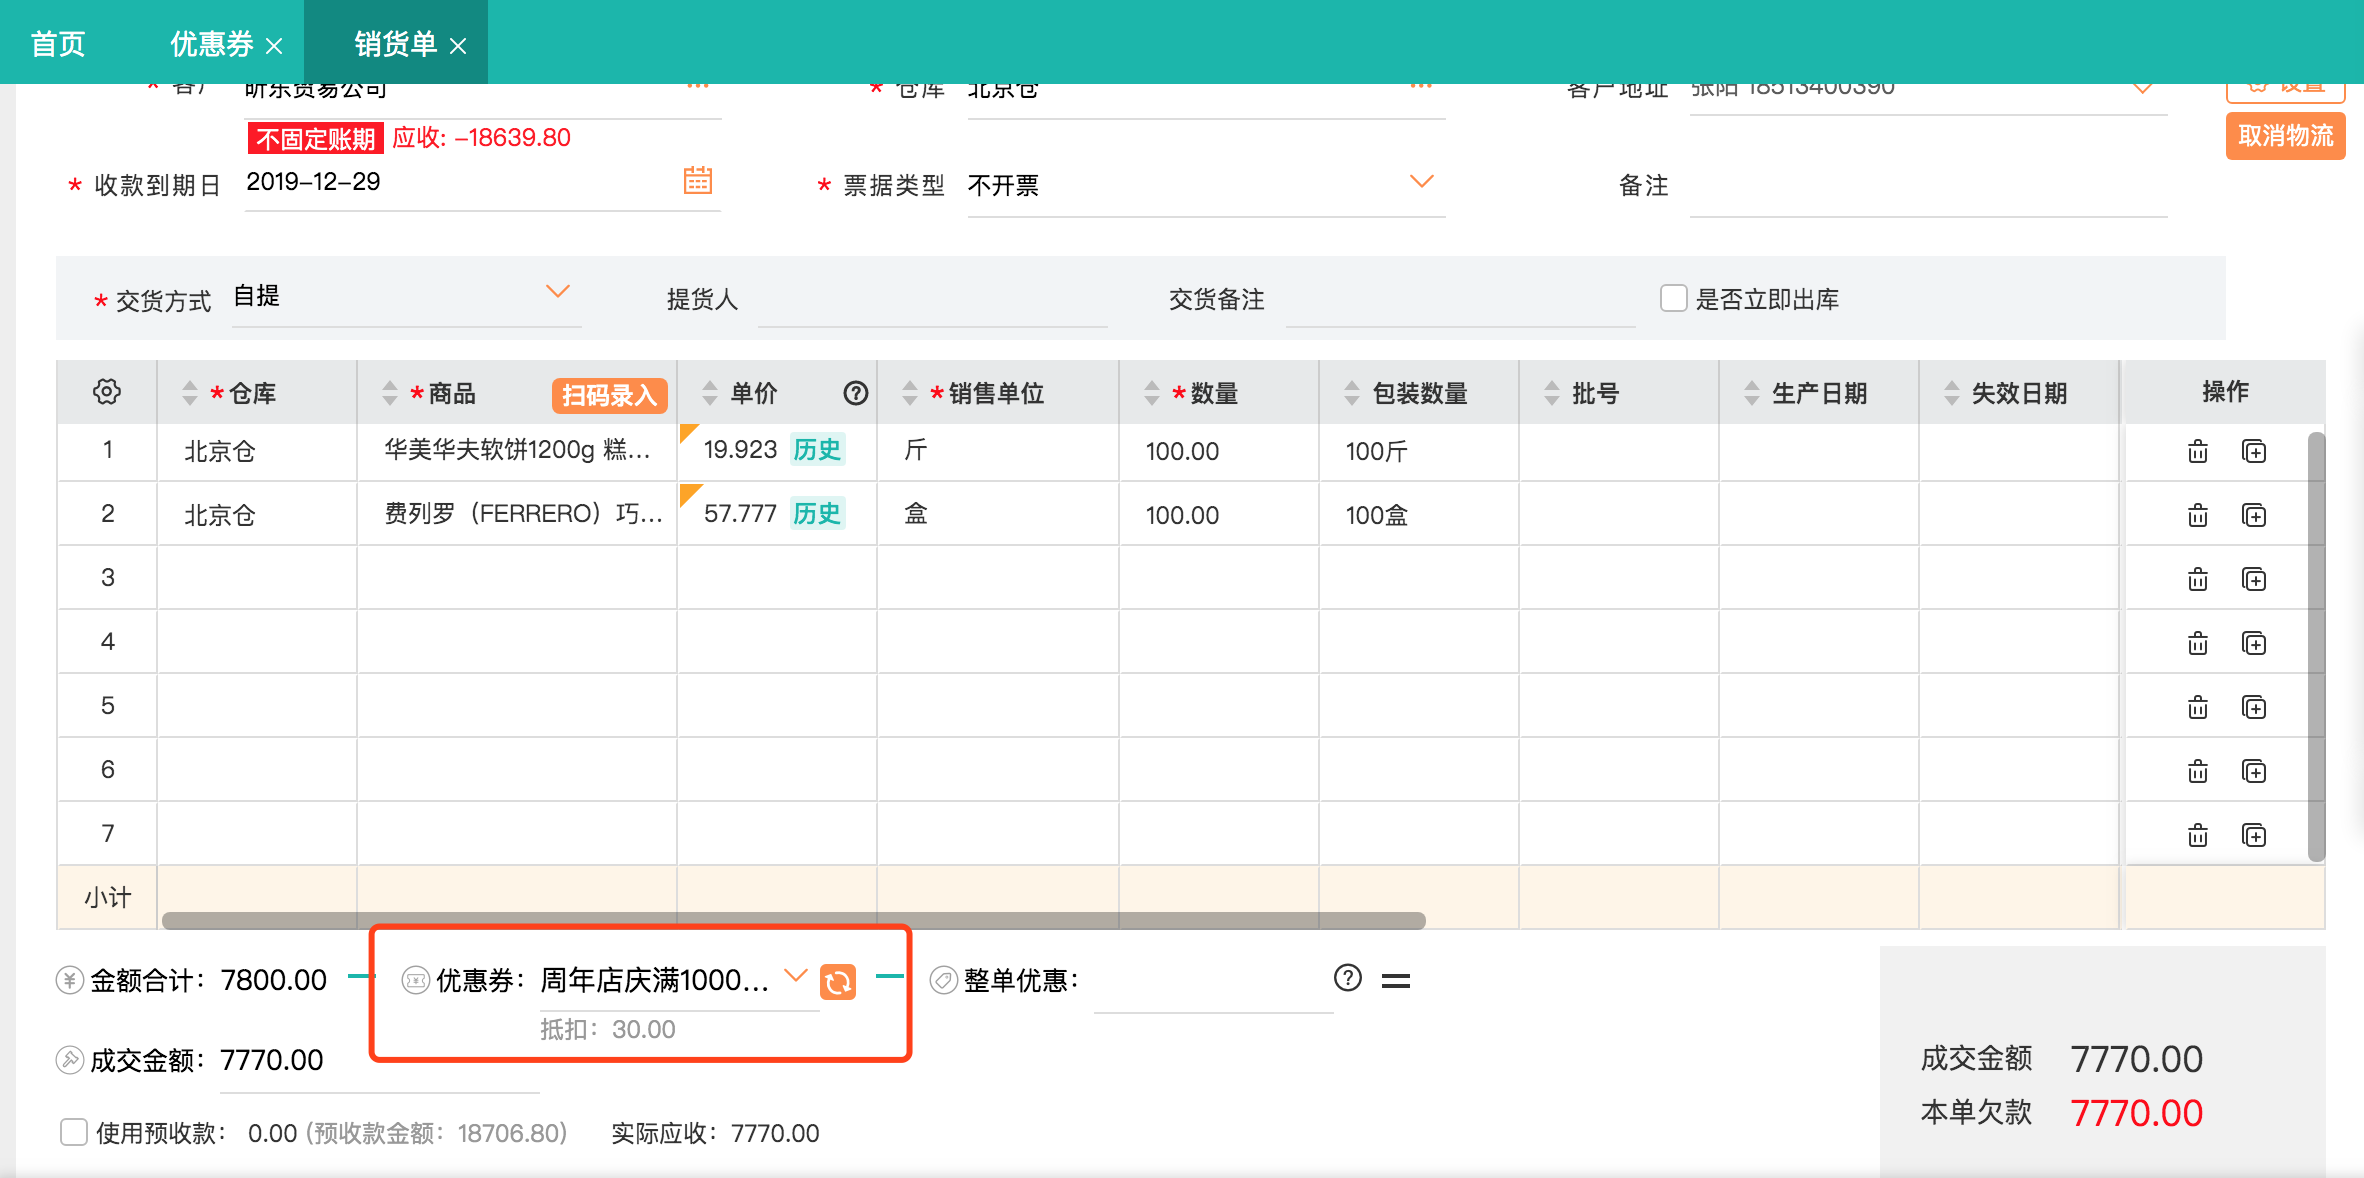Click the refresh/swap icon on coupon
The image size is (2364, 1178).
(840, 980)
